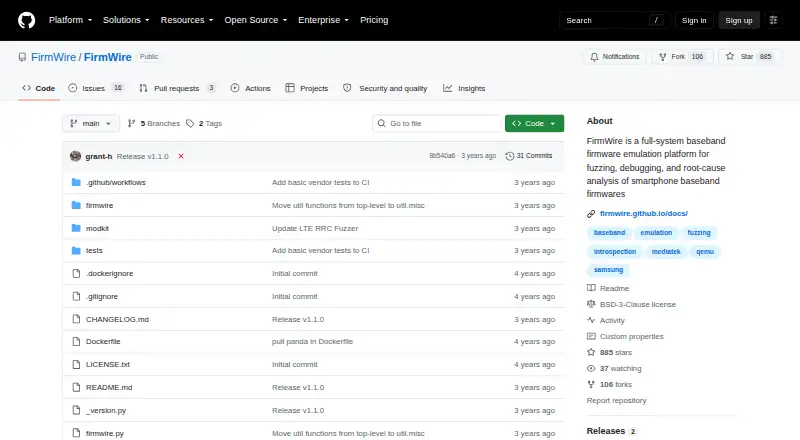Click the commits history clock icon
Image resolution: width=800 pixels, height=440 pixels.
point(509,156)
